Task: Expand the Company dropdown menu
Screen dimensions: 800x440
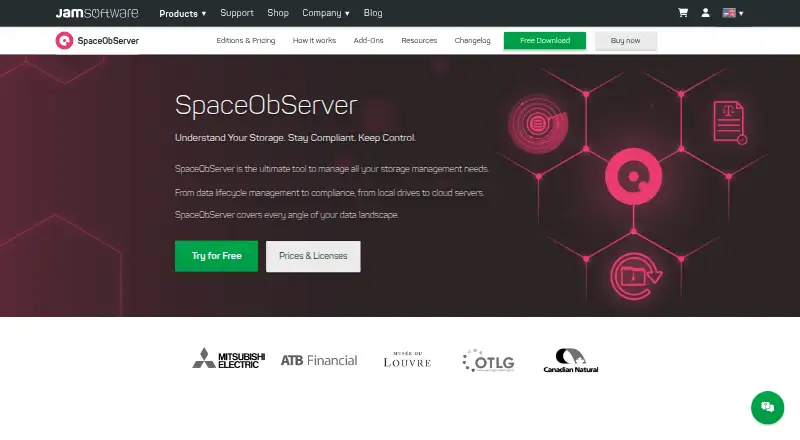Action: (326, 13)
